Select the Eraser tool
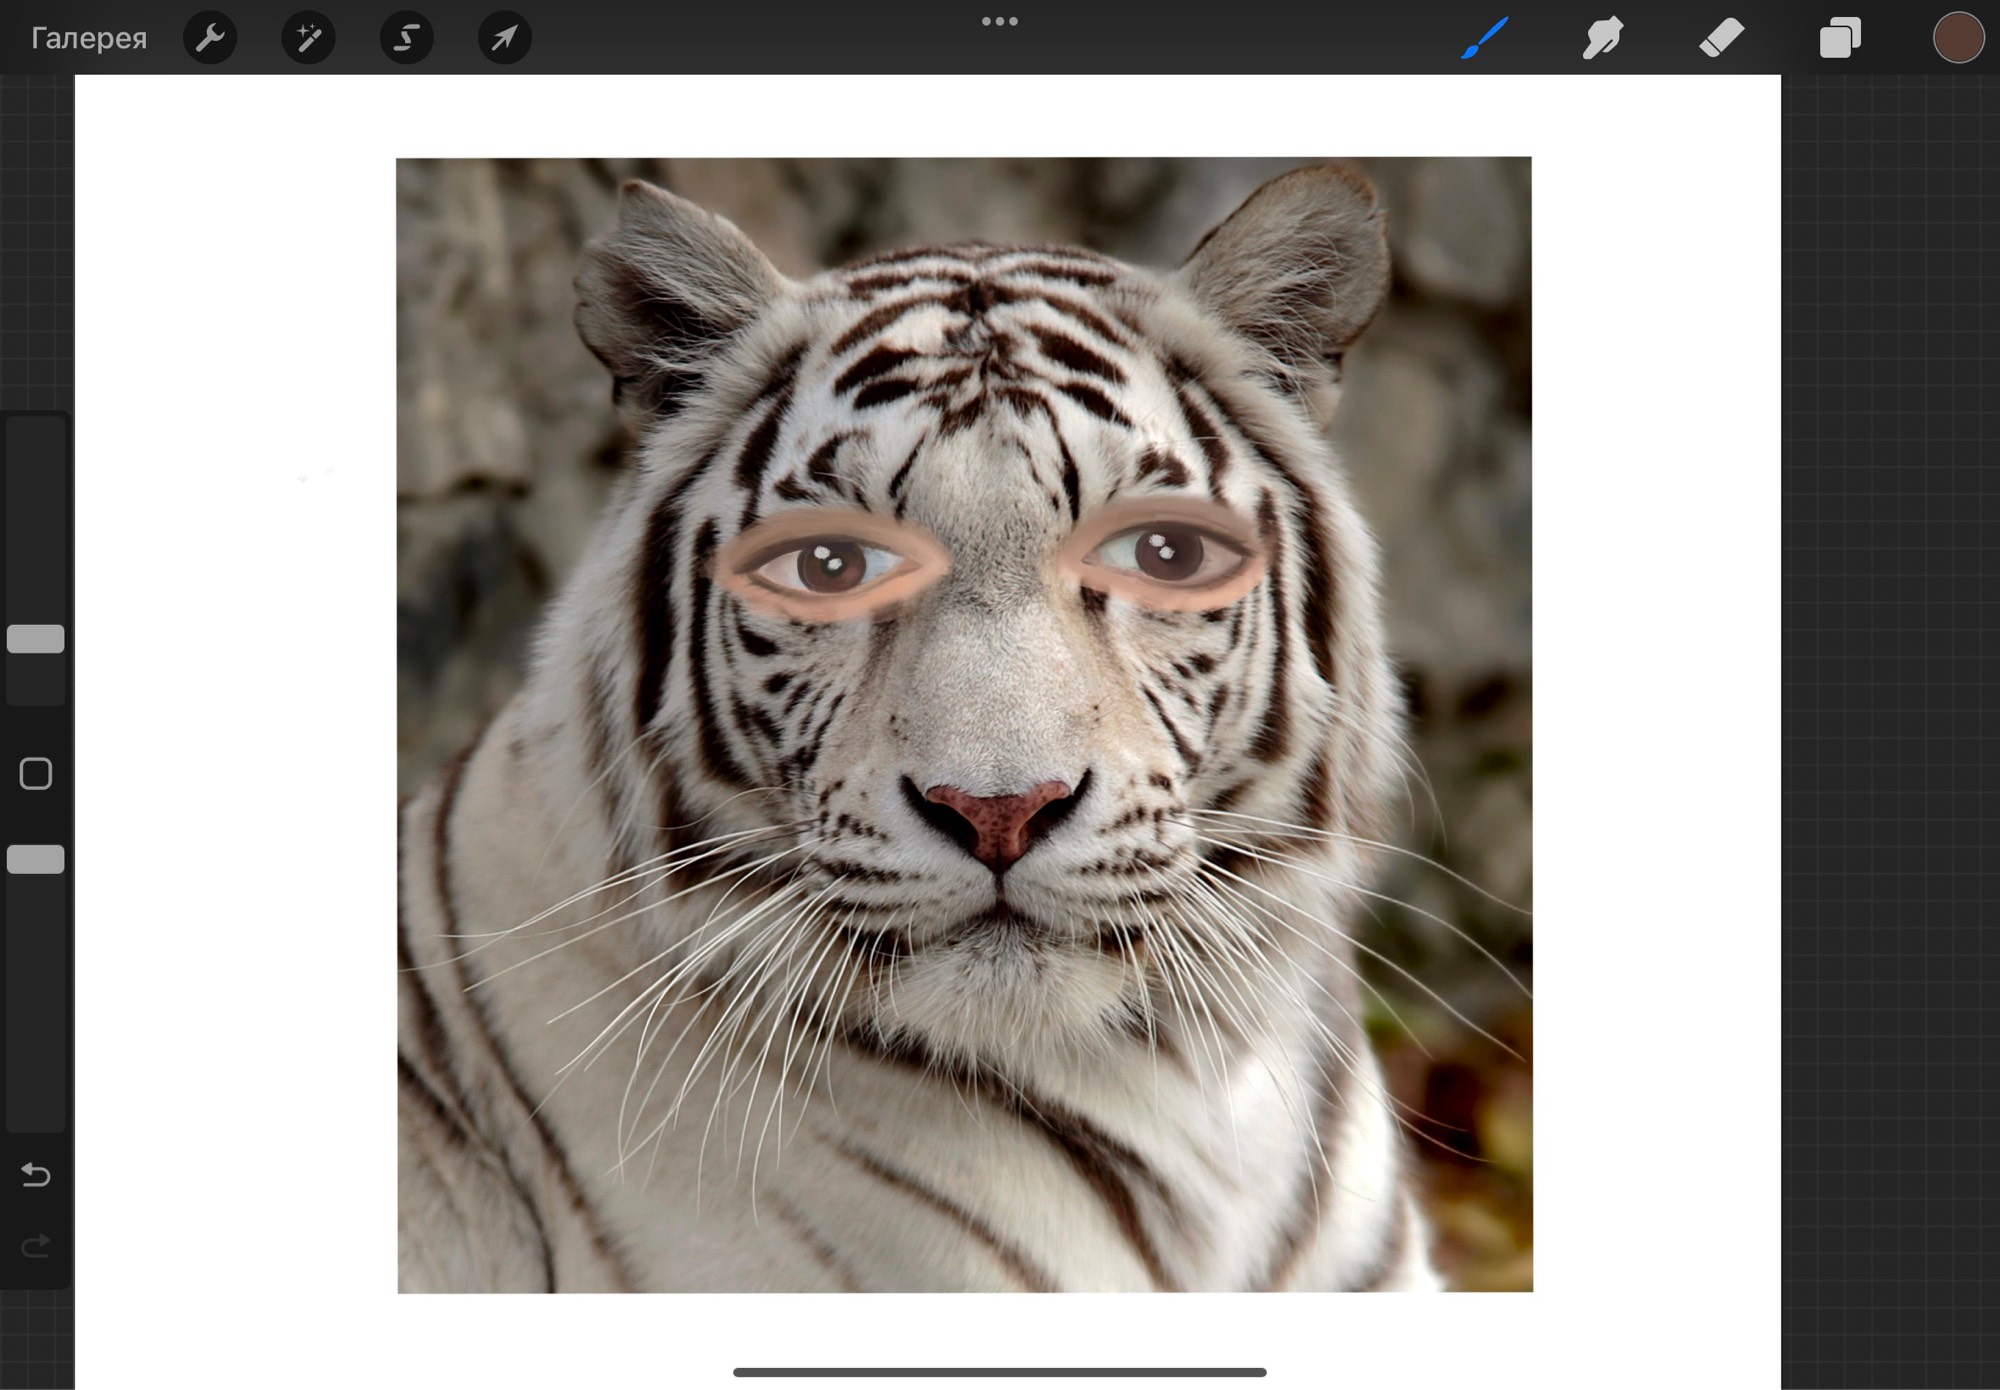 (x=1717, y=36)
